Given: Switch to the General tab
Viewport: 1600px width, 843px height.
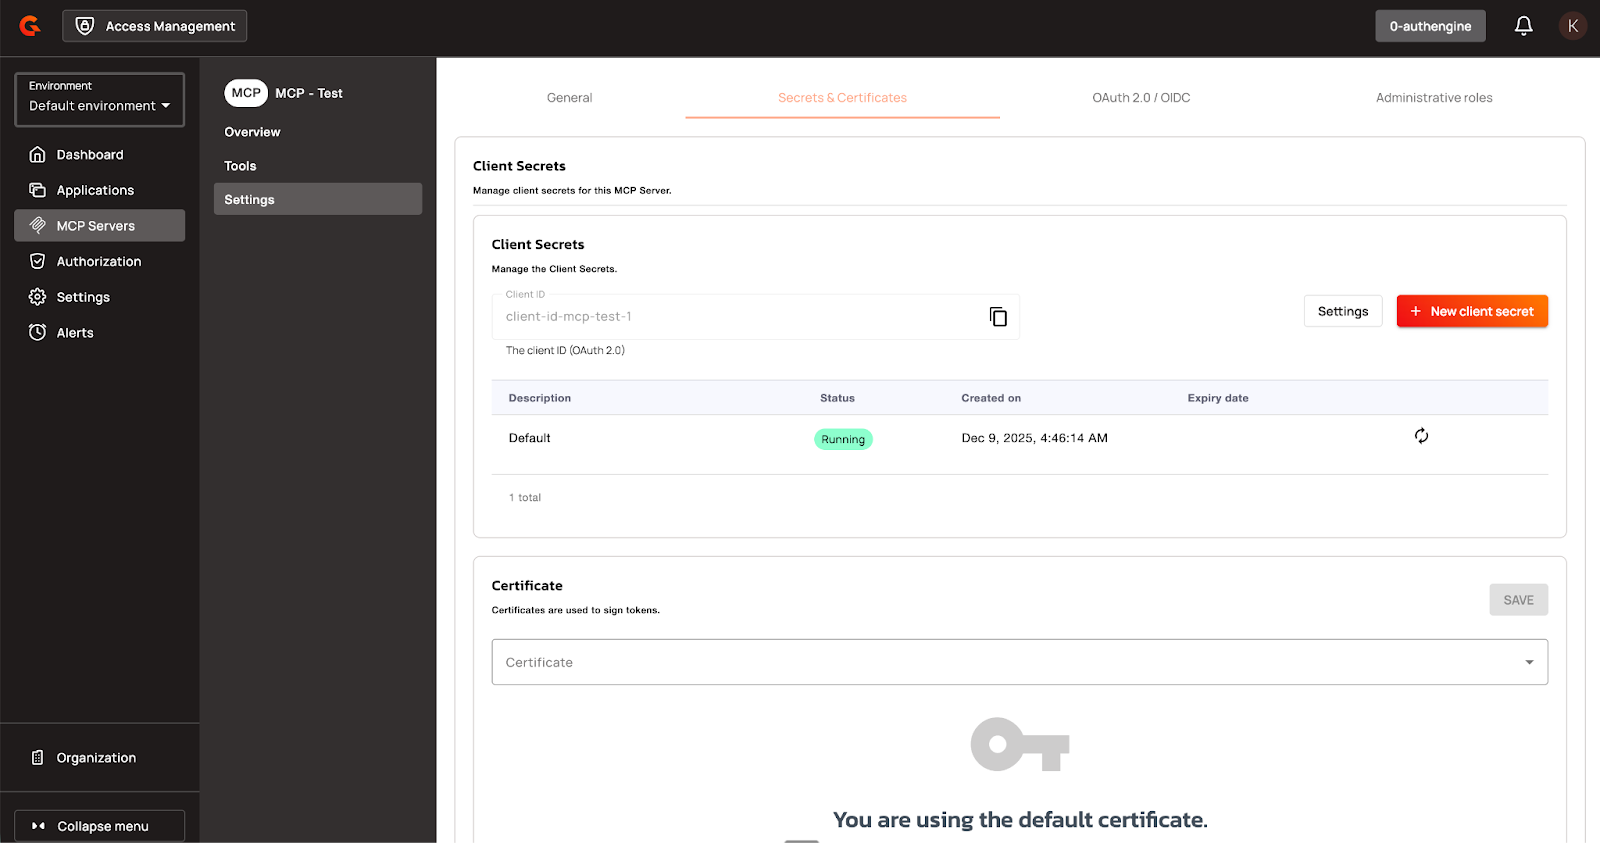Looking at the screenshot, I should tap(569, 98).
